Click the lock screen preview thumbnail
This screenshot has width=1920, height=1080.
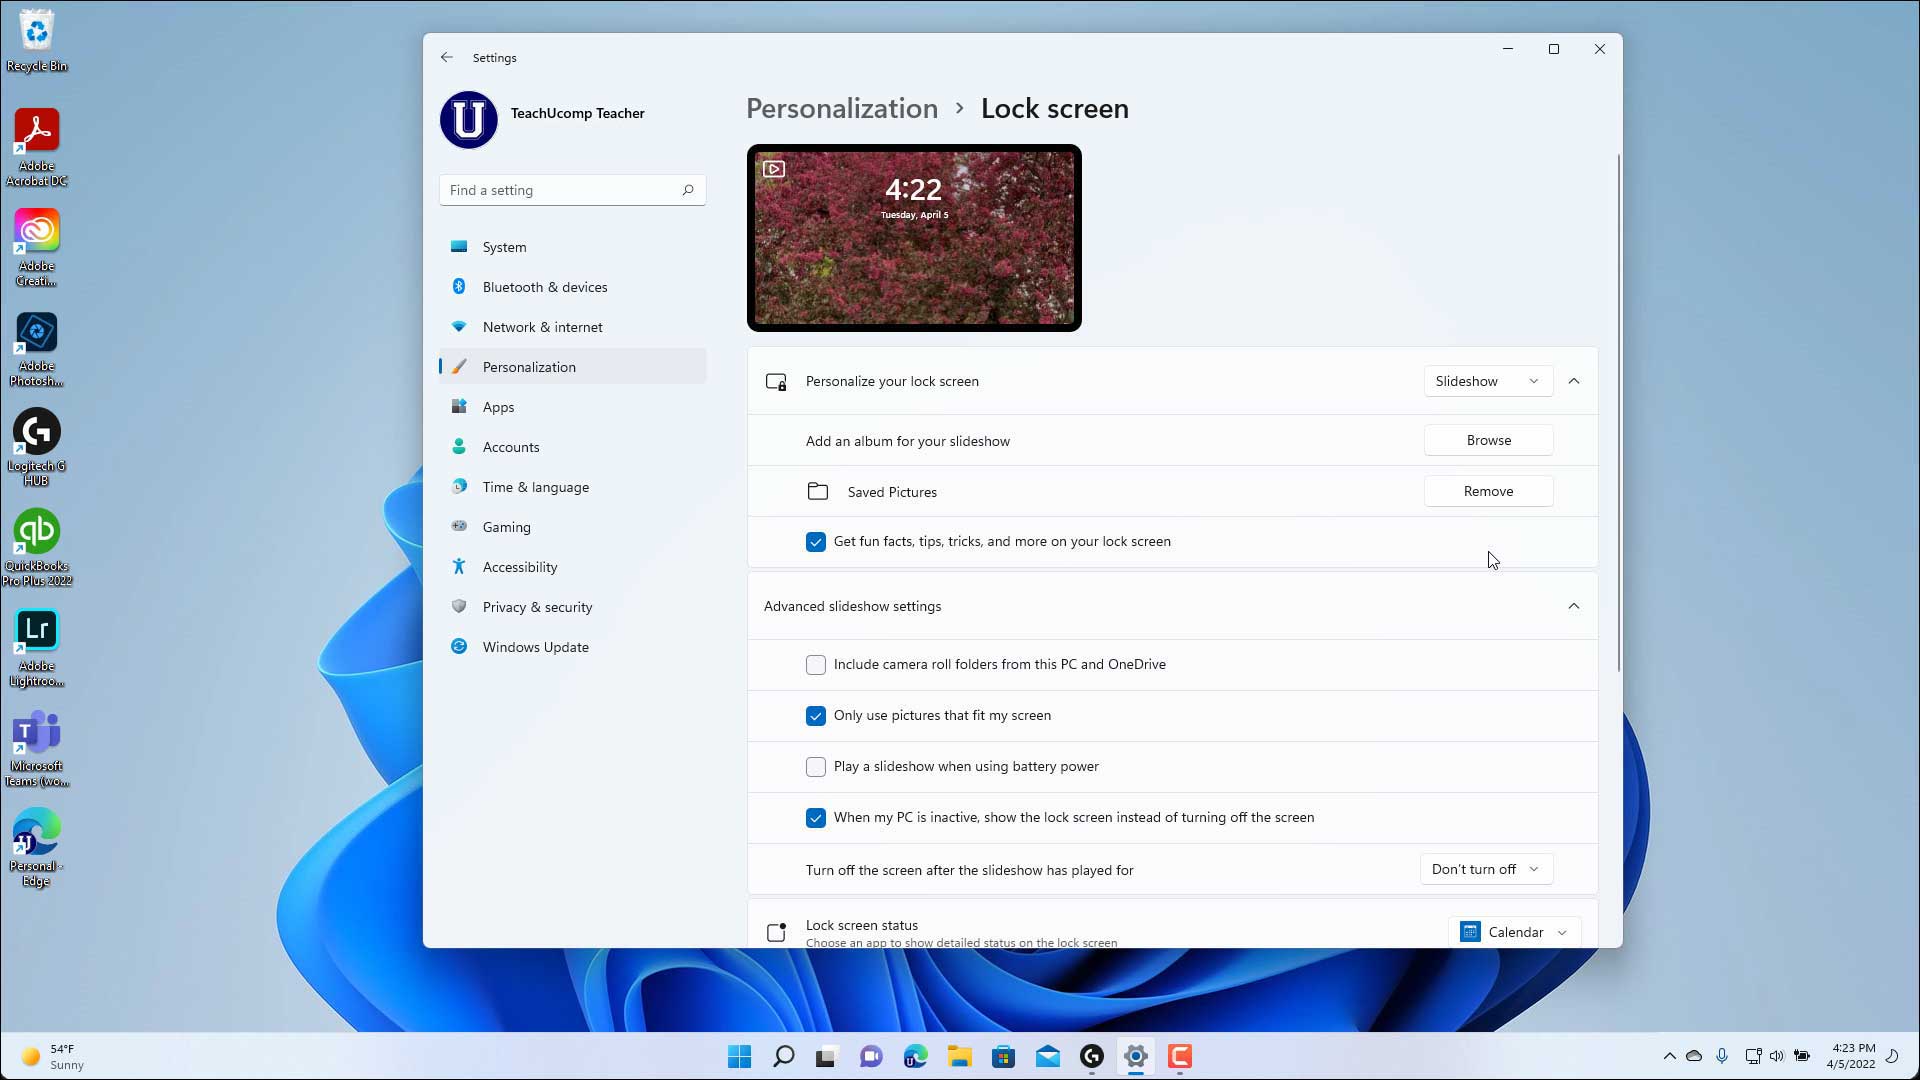(x=914, y=237)
